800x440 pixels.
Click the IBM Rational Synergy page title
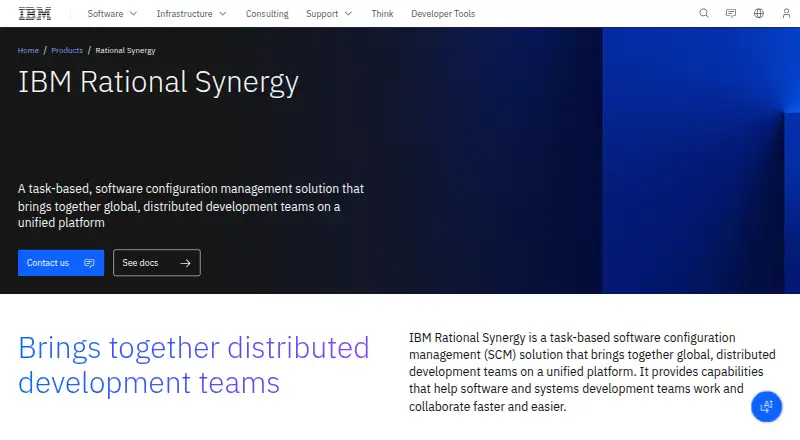click(158, 82)
